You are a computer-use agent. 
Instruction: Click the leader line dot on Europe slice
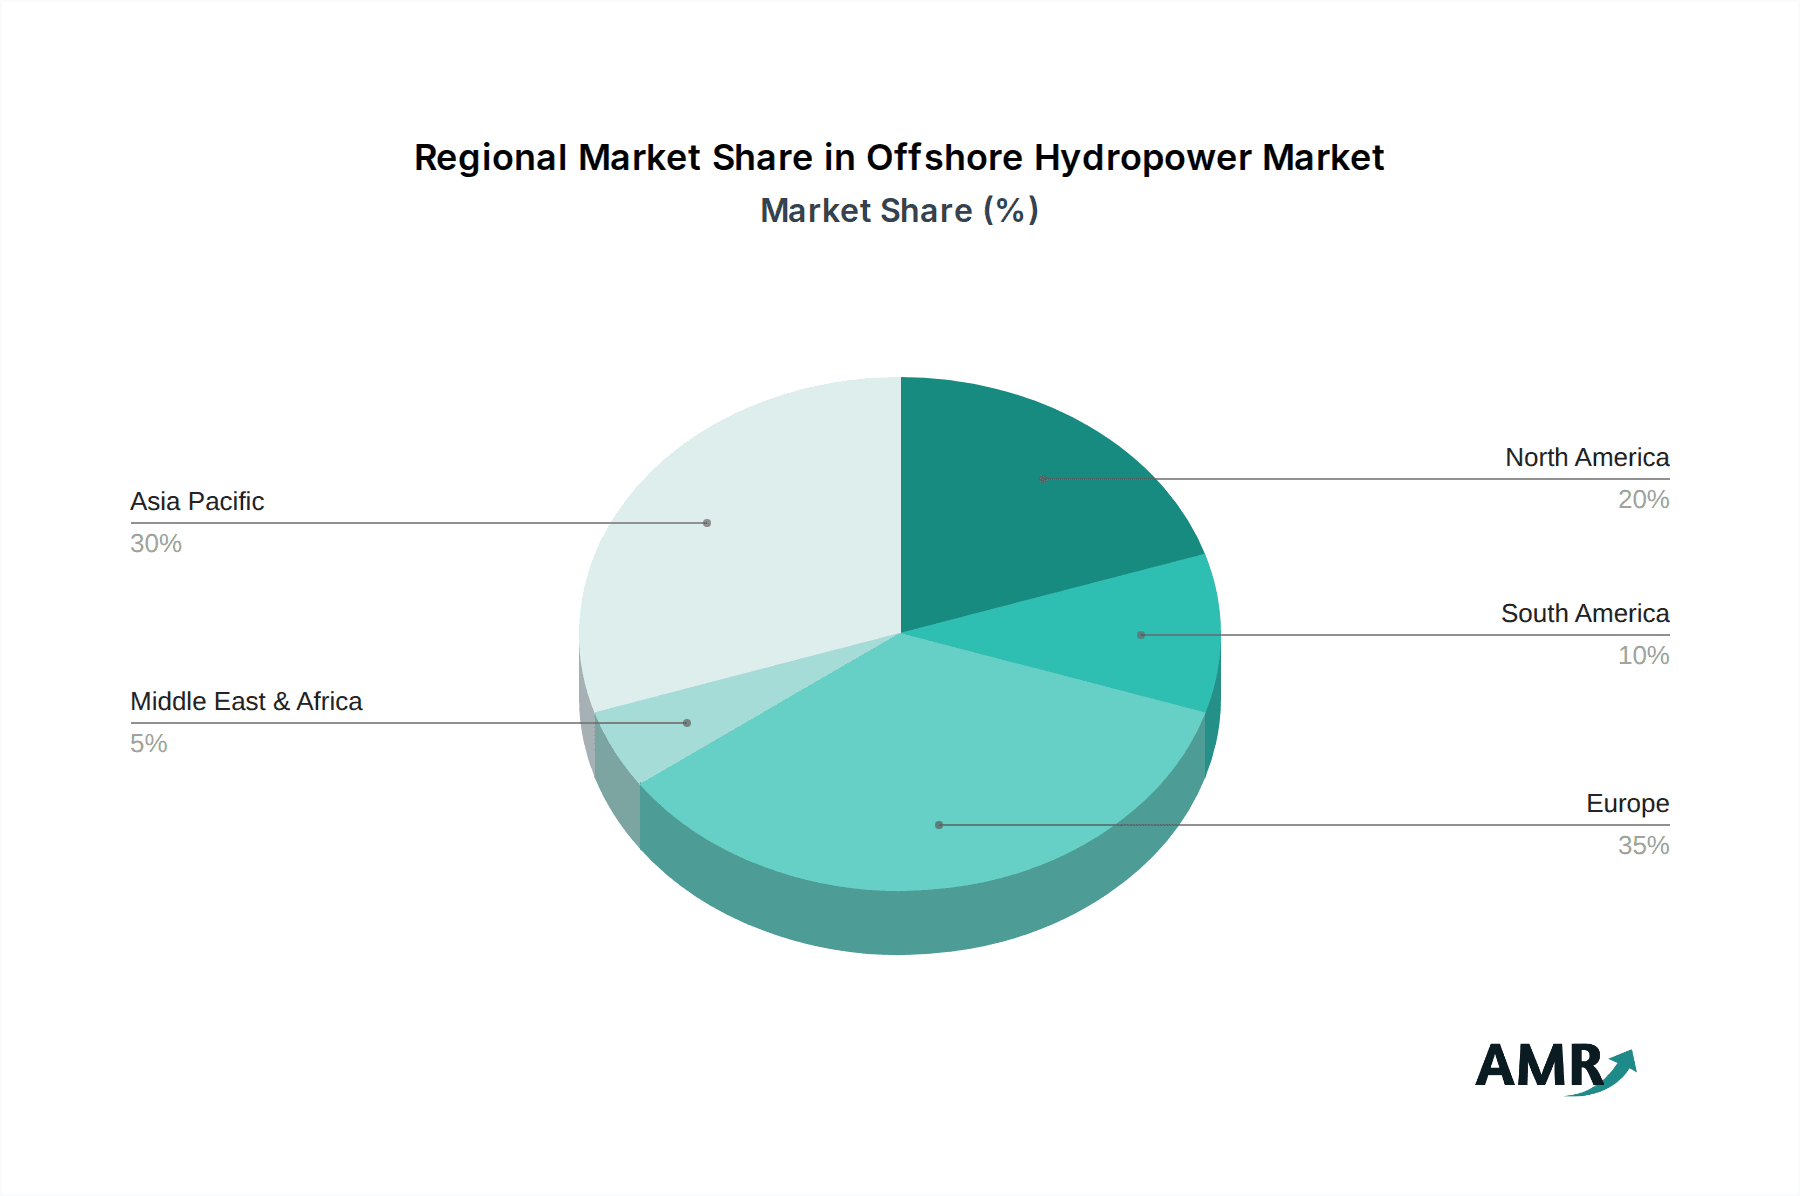[938, 822]
